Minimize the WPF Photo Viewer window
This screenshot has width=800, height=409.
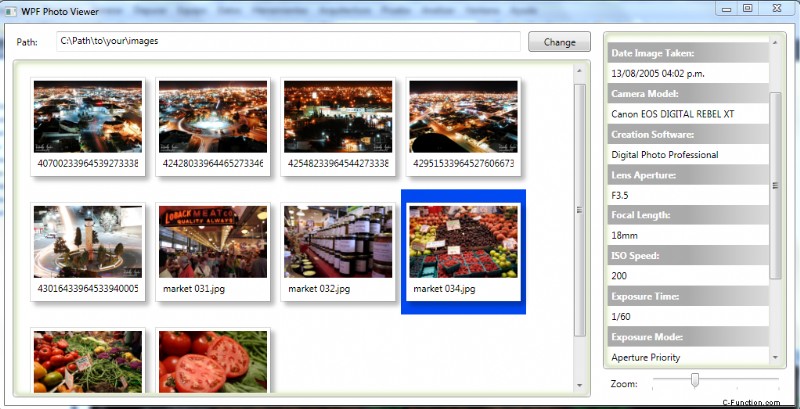pyautogui.click(x=725, y=8)
